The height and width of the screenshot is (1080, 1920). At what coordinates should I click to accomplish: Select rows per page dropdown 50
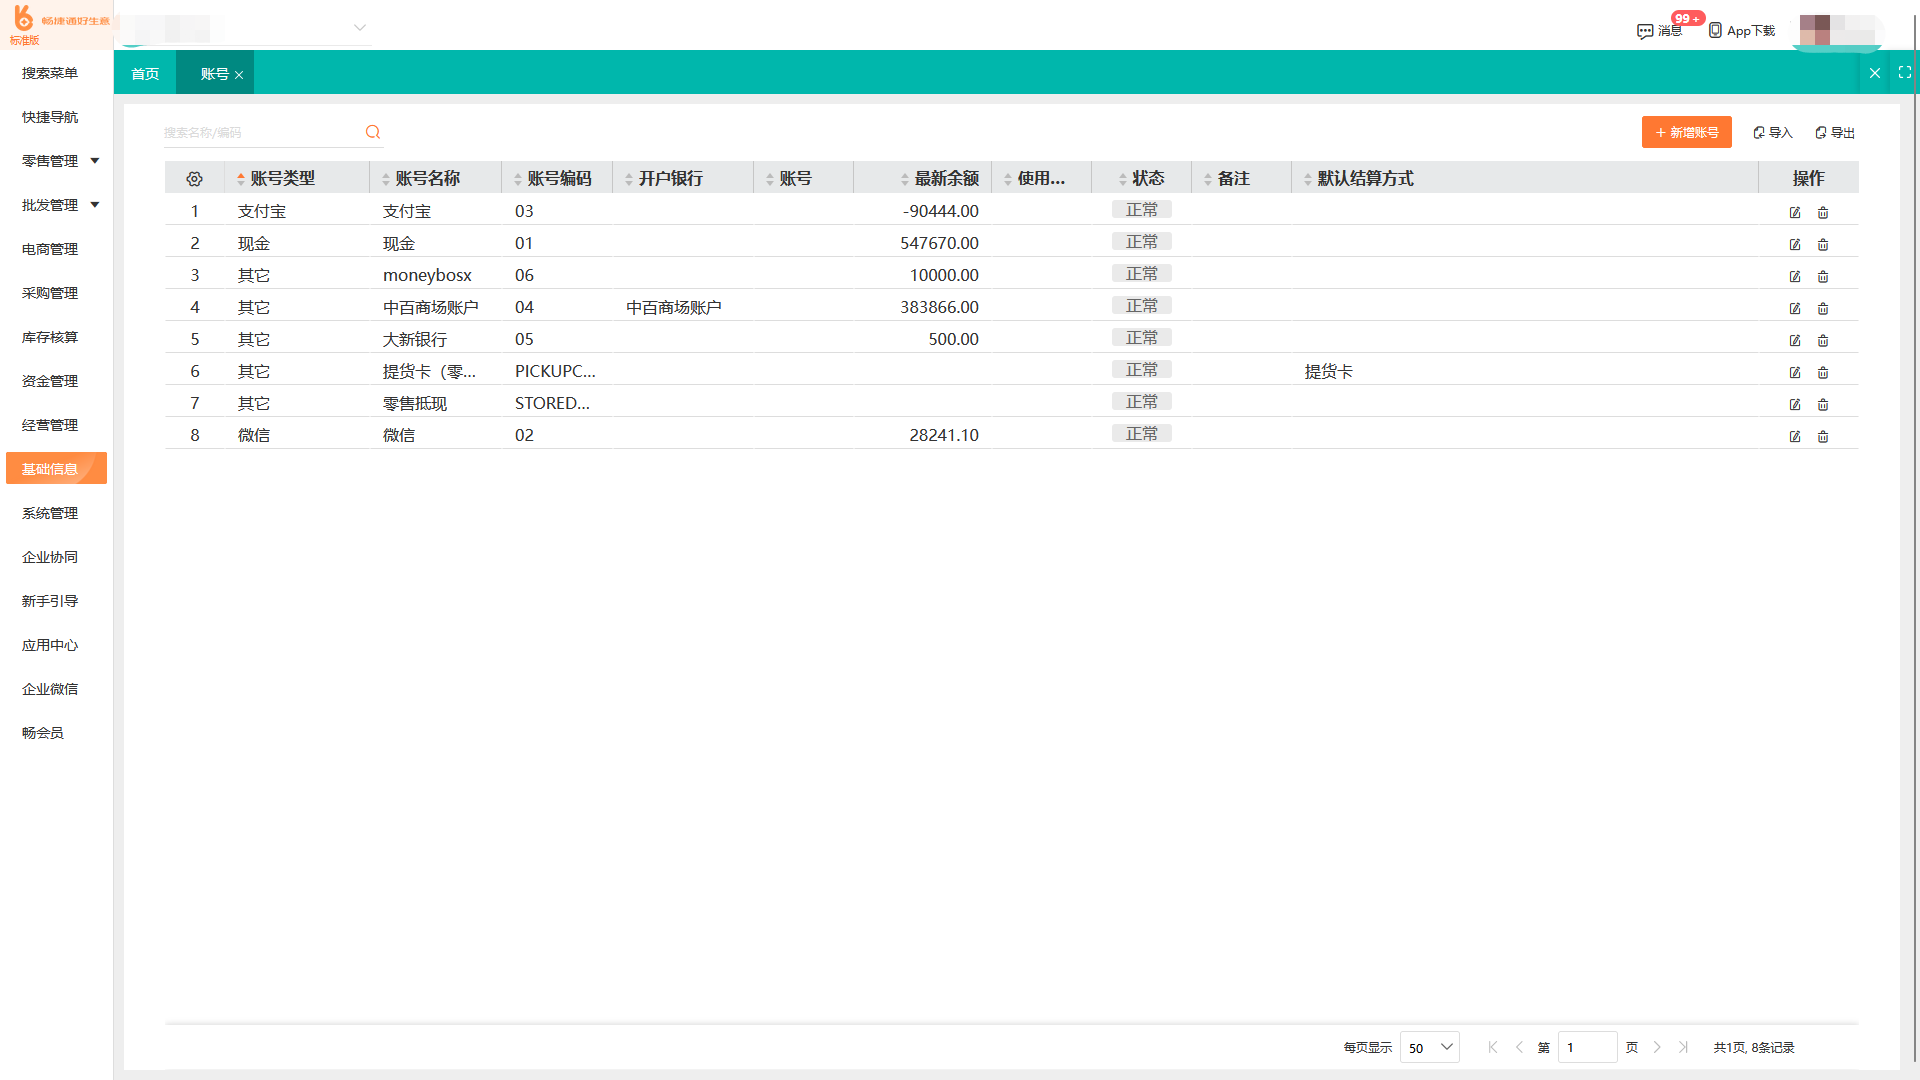[1428, 1047]
